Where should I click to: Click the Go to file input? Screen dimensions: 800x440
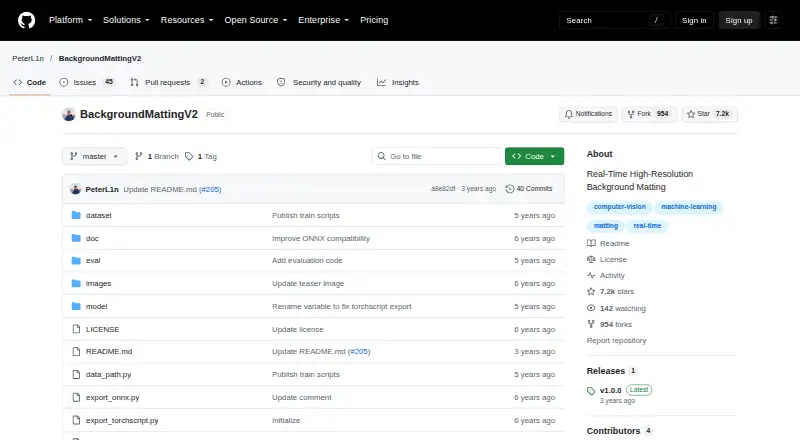pos(437,156)
